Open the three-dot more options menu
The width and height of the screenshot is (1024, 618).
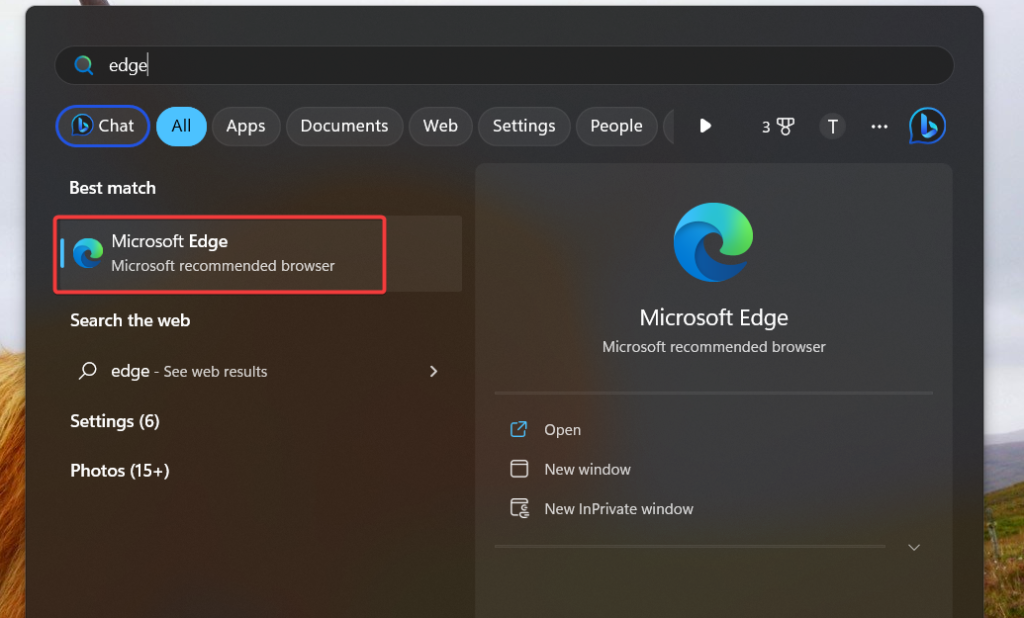879,126
